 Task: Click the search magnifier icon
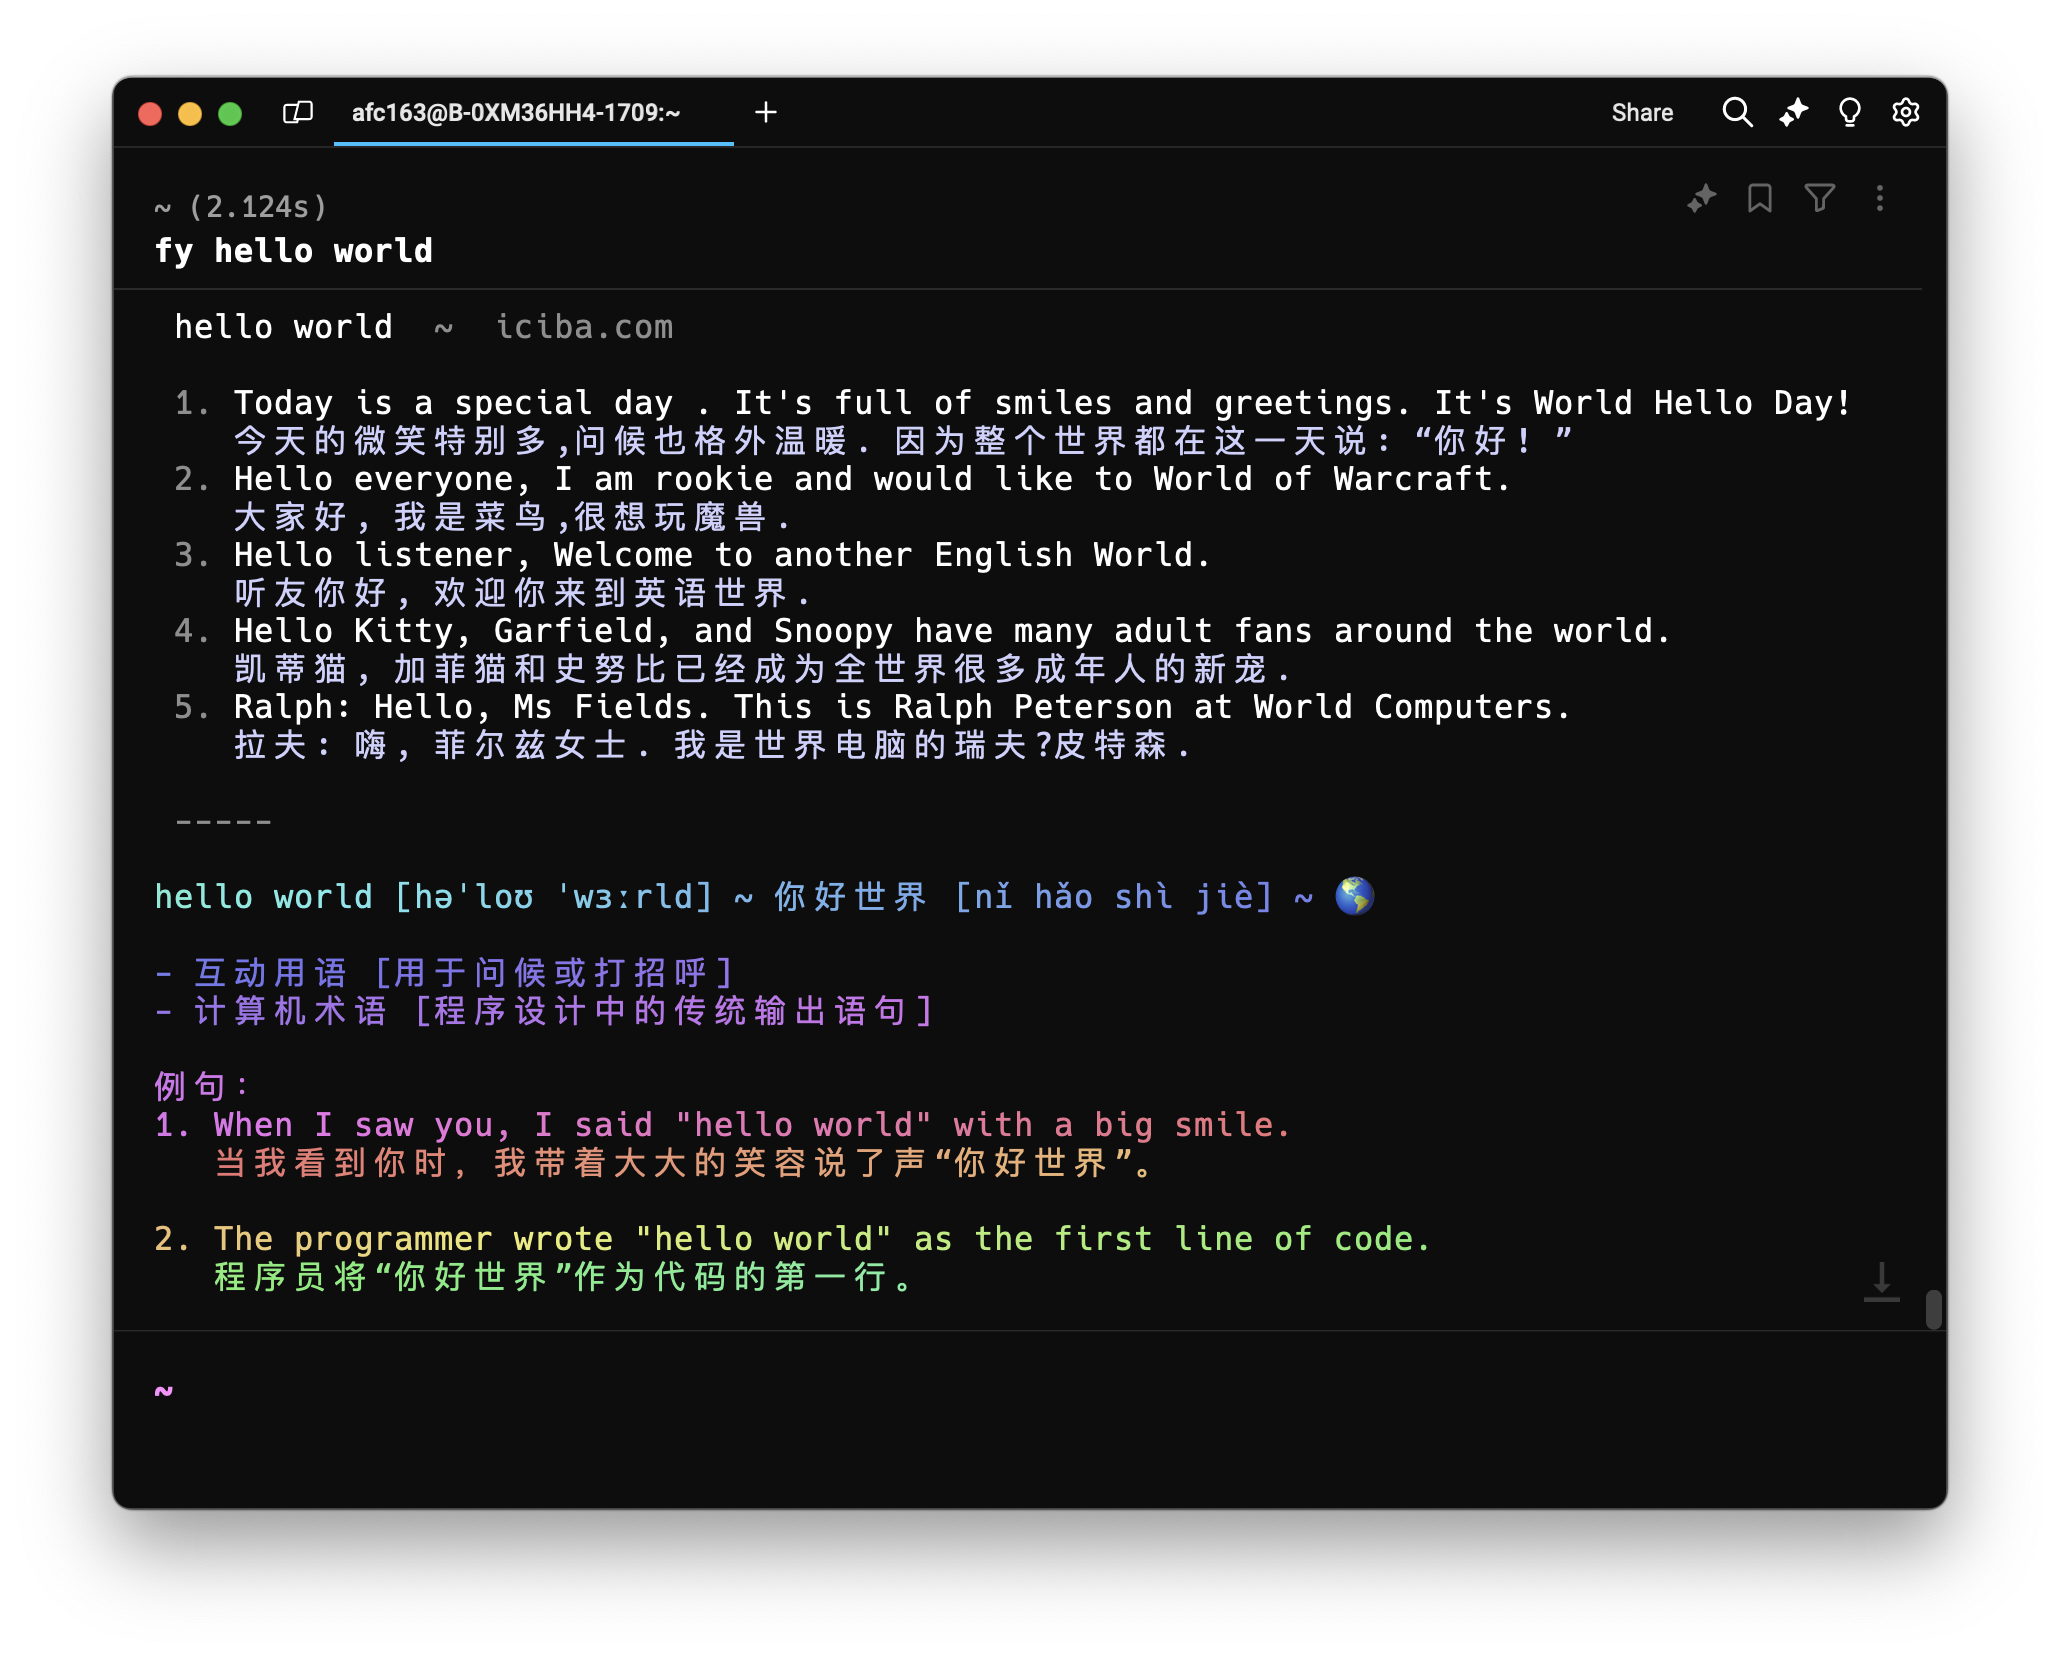[1737, 112]
